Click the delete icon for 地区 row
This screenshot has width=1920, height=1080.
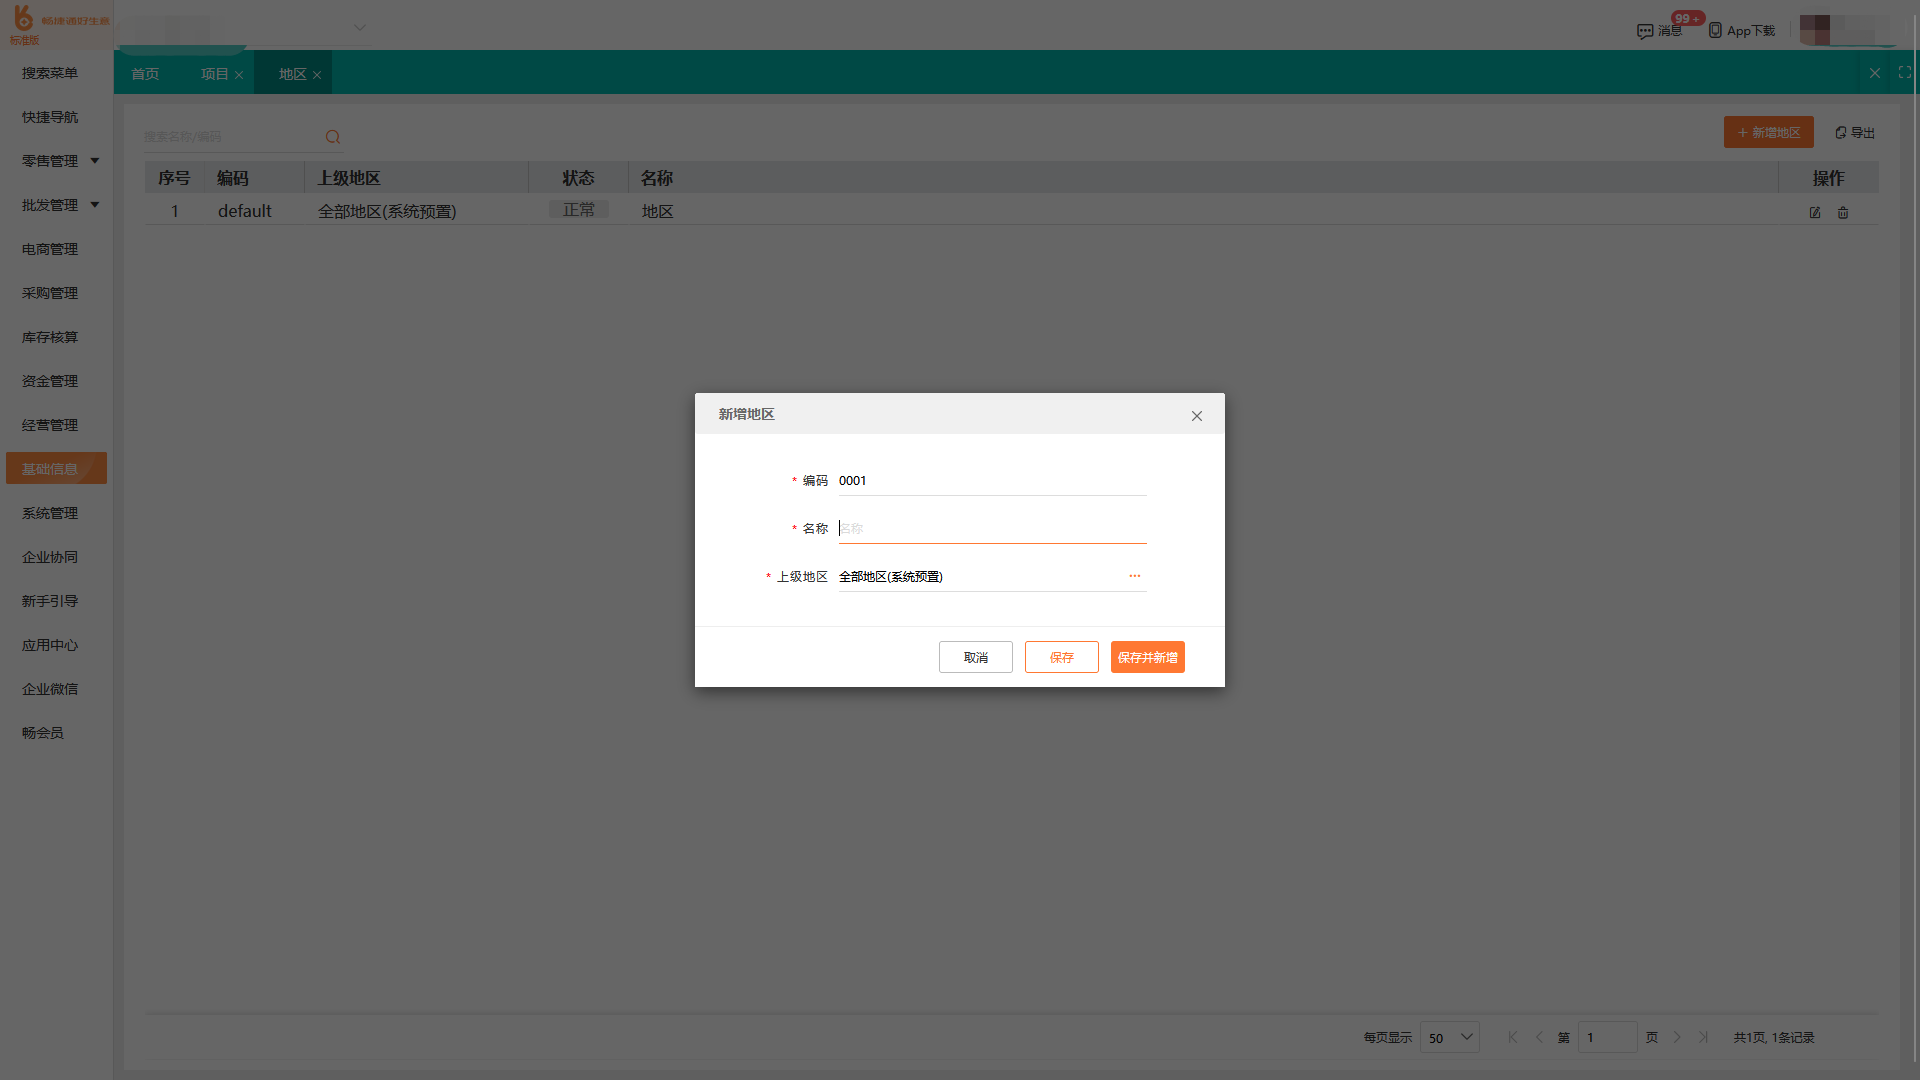tap(1842, 212)
